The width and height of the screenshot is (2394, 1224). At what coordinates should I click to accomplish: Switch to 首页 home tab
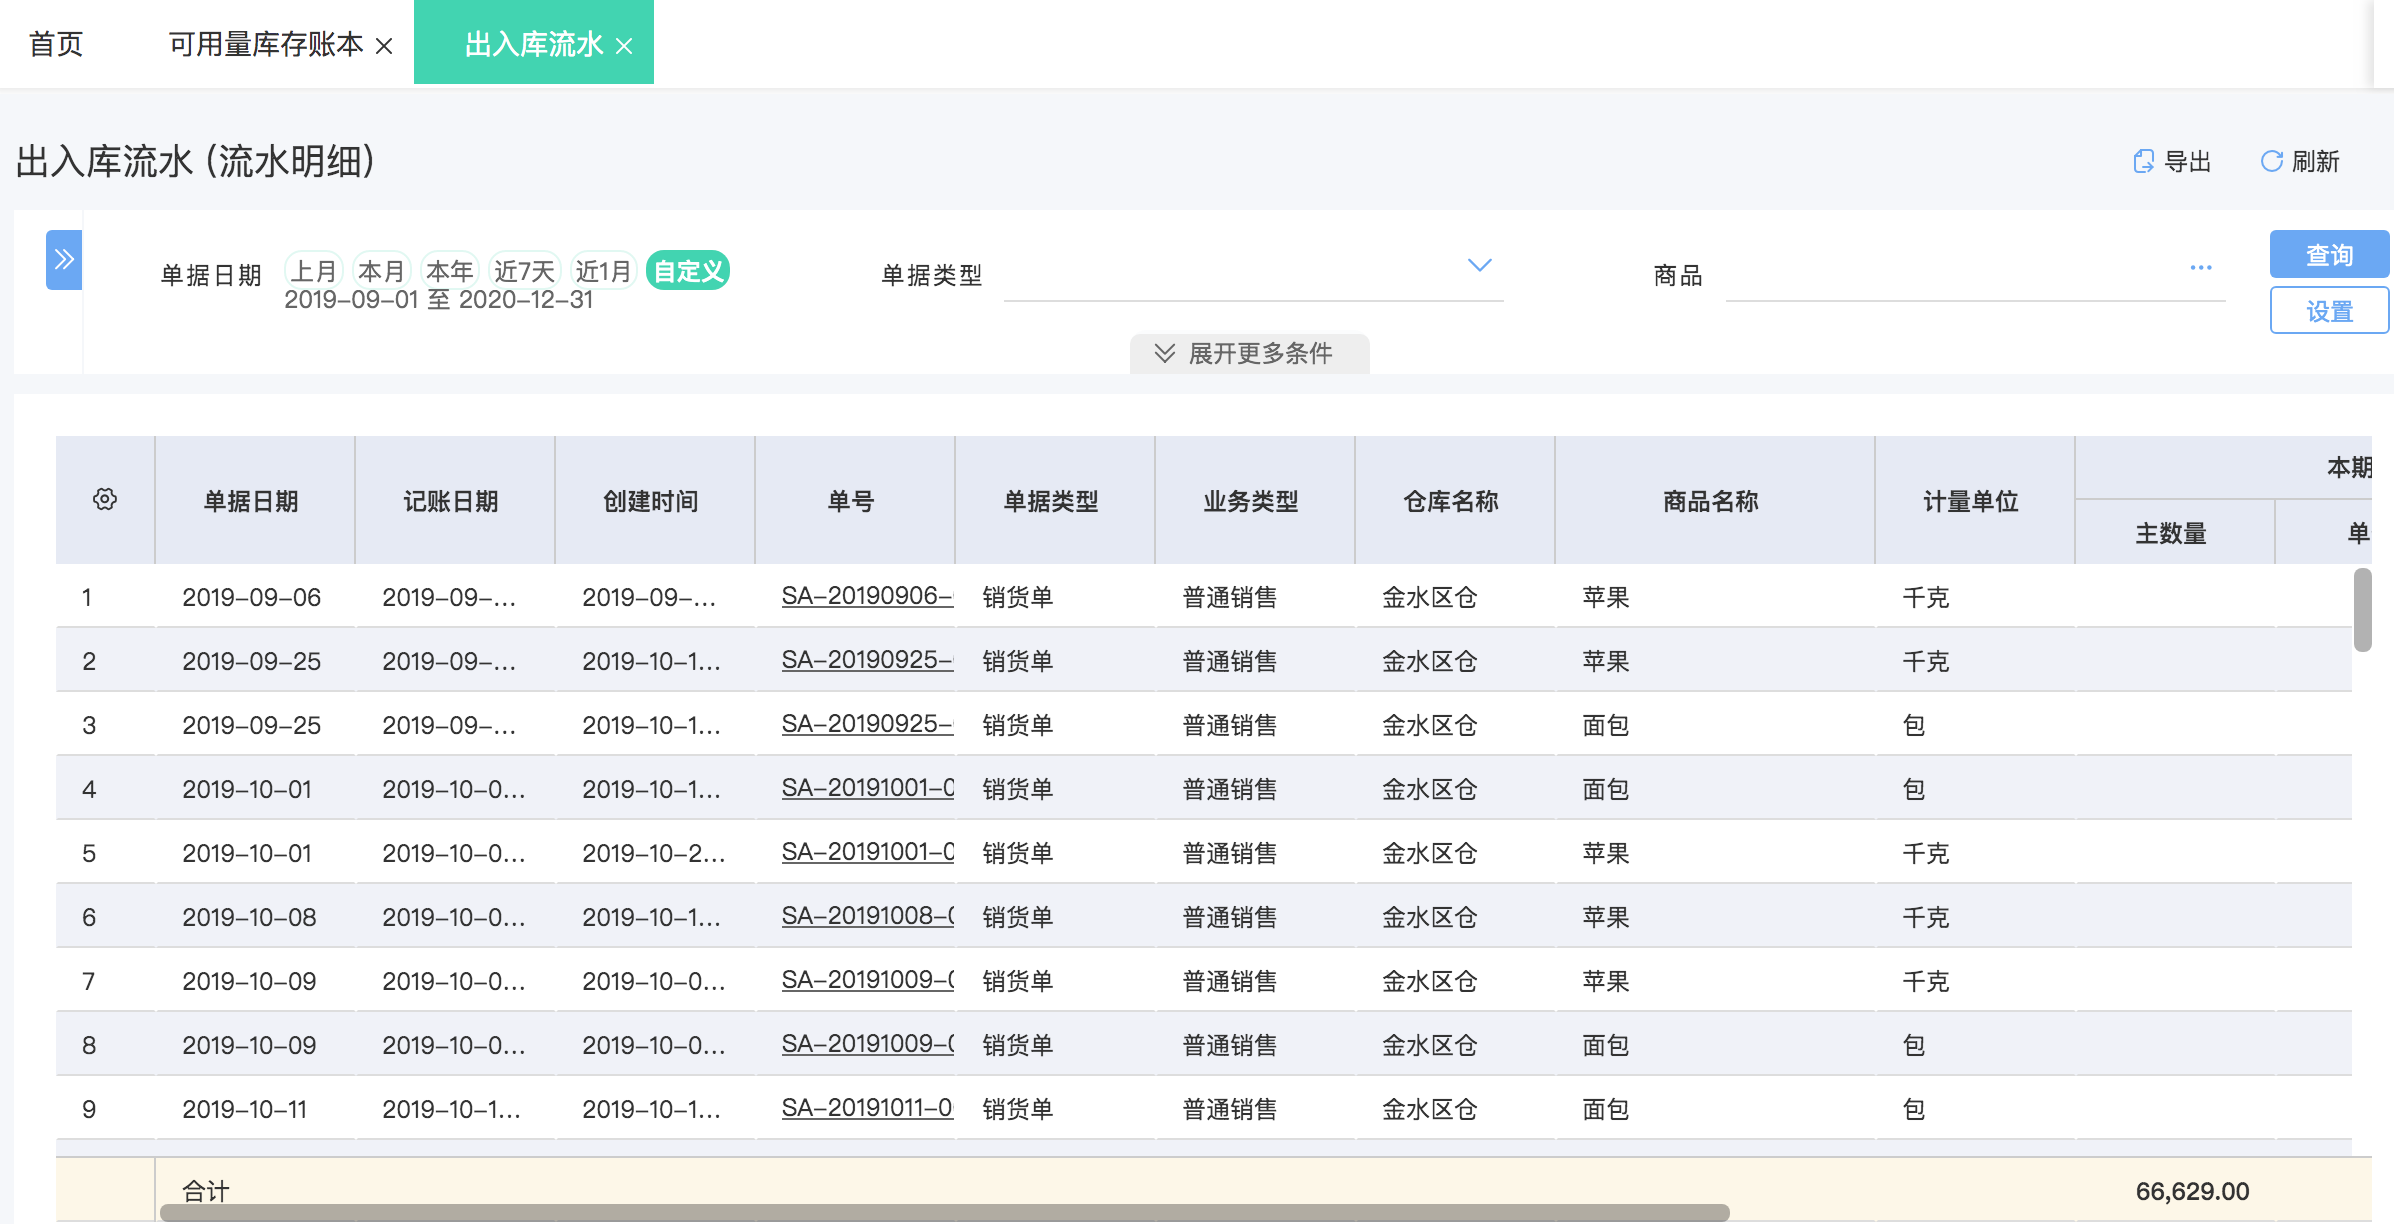(x=56, y=42)
